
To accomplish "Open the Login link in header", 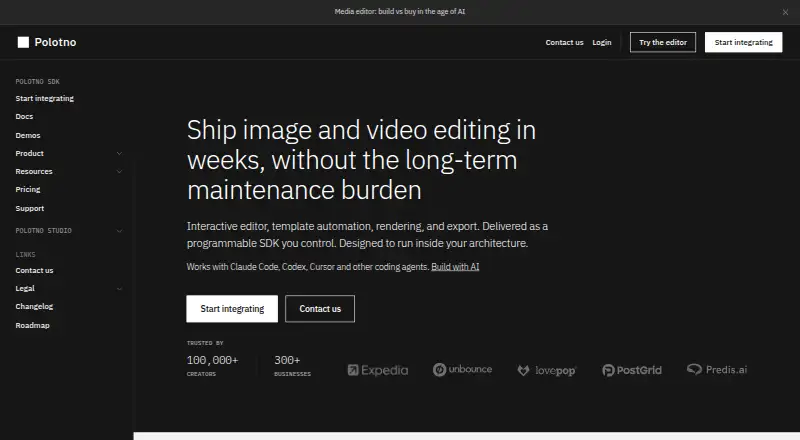I will [x=602, y=42].
